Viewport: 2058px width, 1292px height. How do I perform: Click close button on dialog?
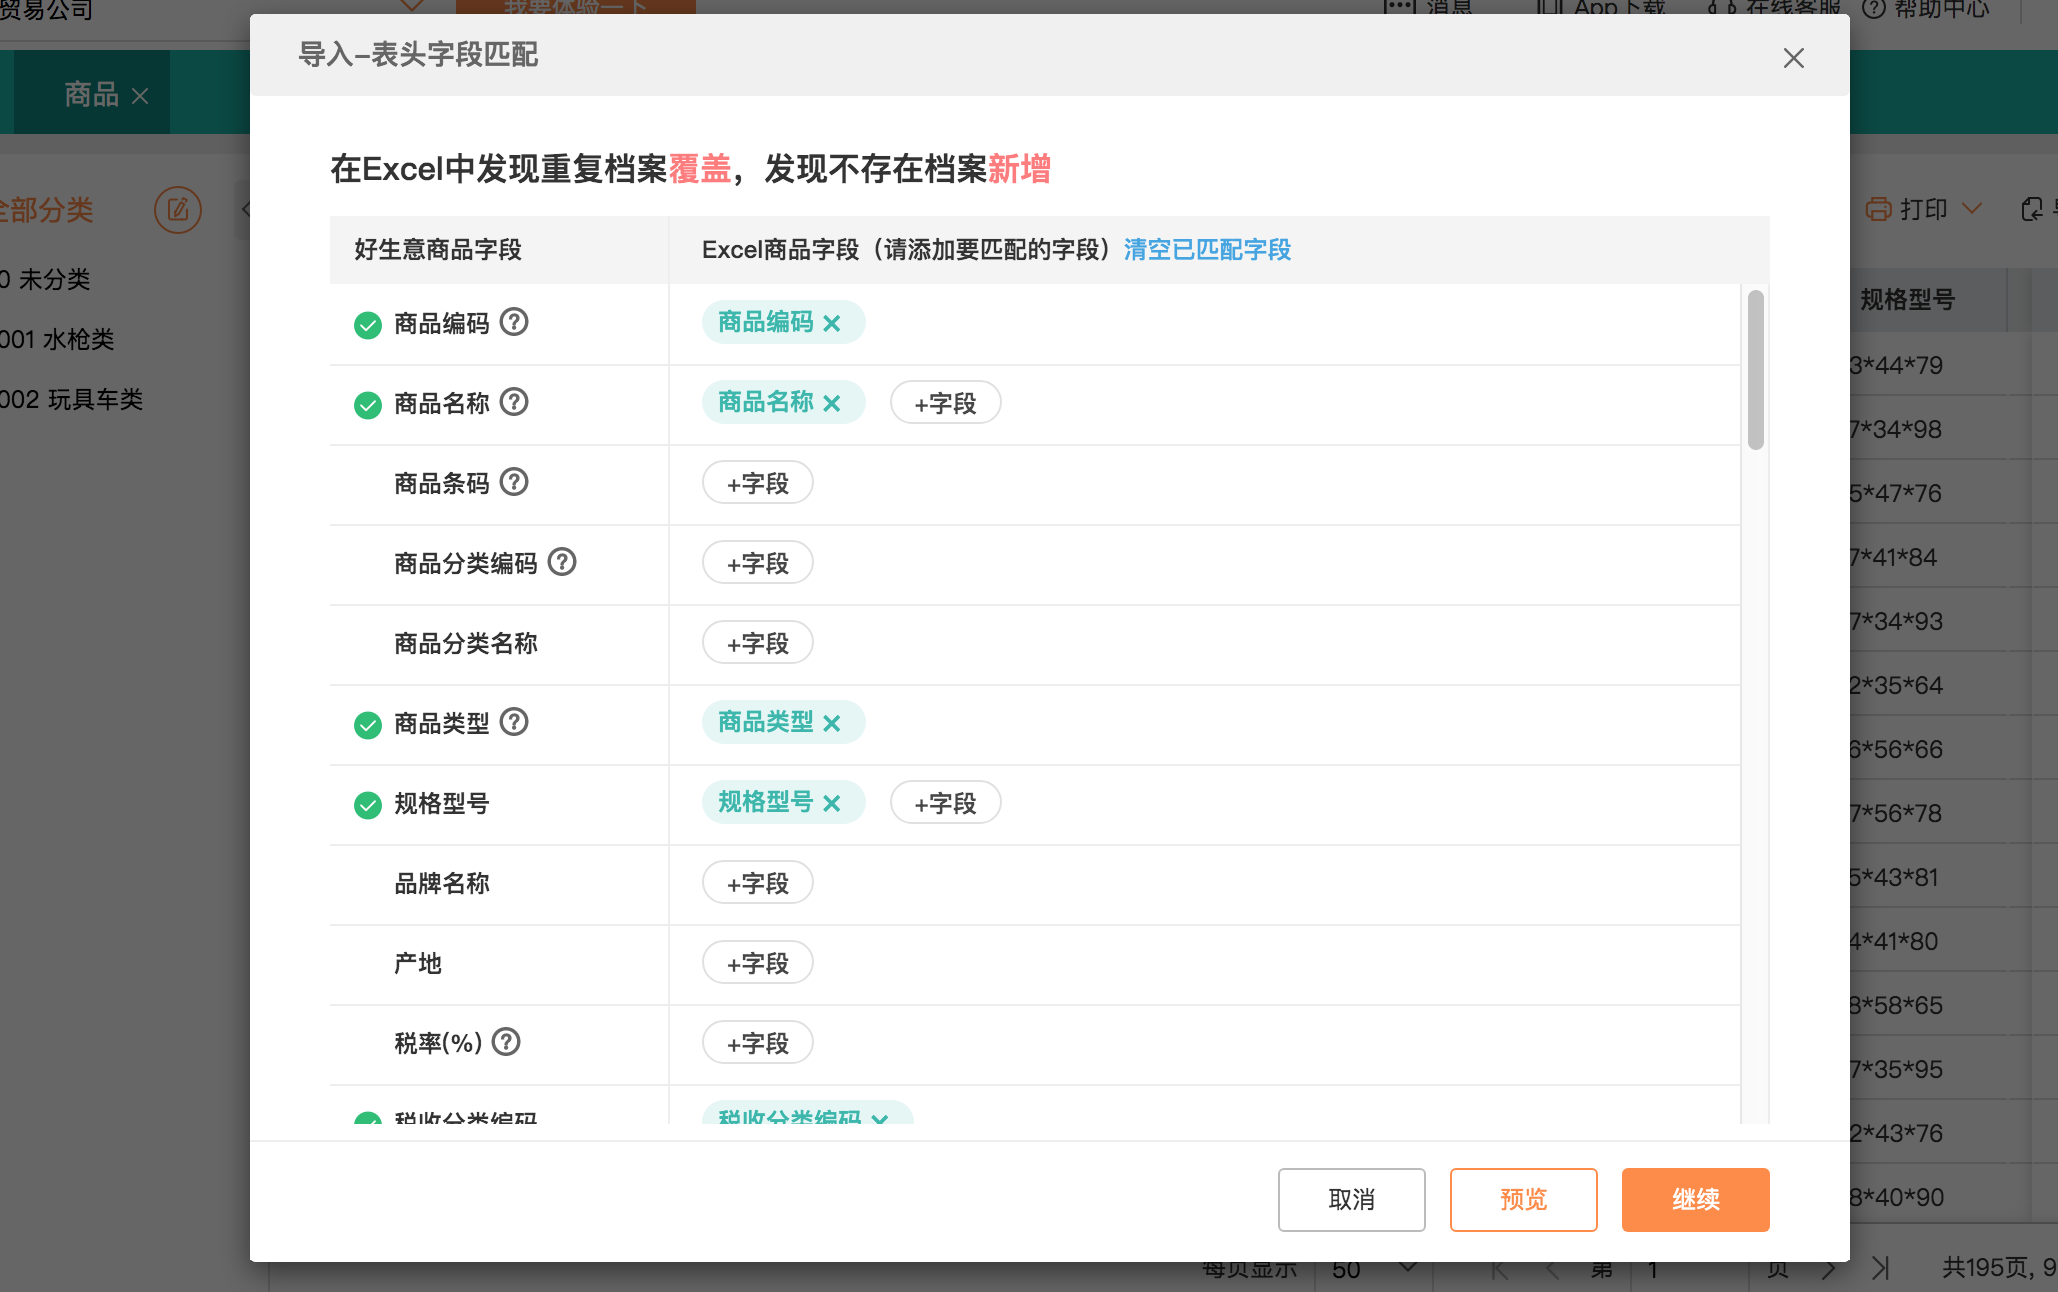(1792, 55)
